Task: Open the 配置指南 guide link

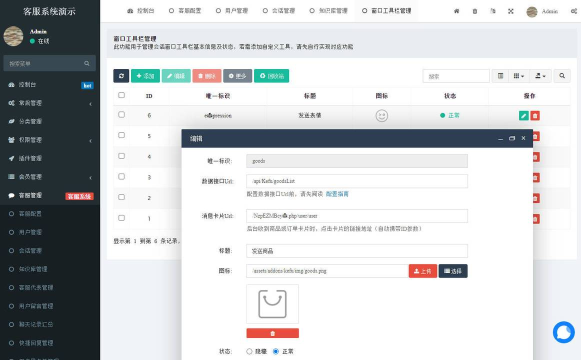Action: click(x=337, y=194)
